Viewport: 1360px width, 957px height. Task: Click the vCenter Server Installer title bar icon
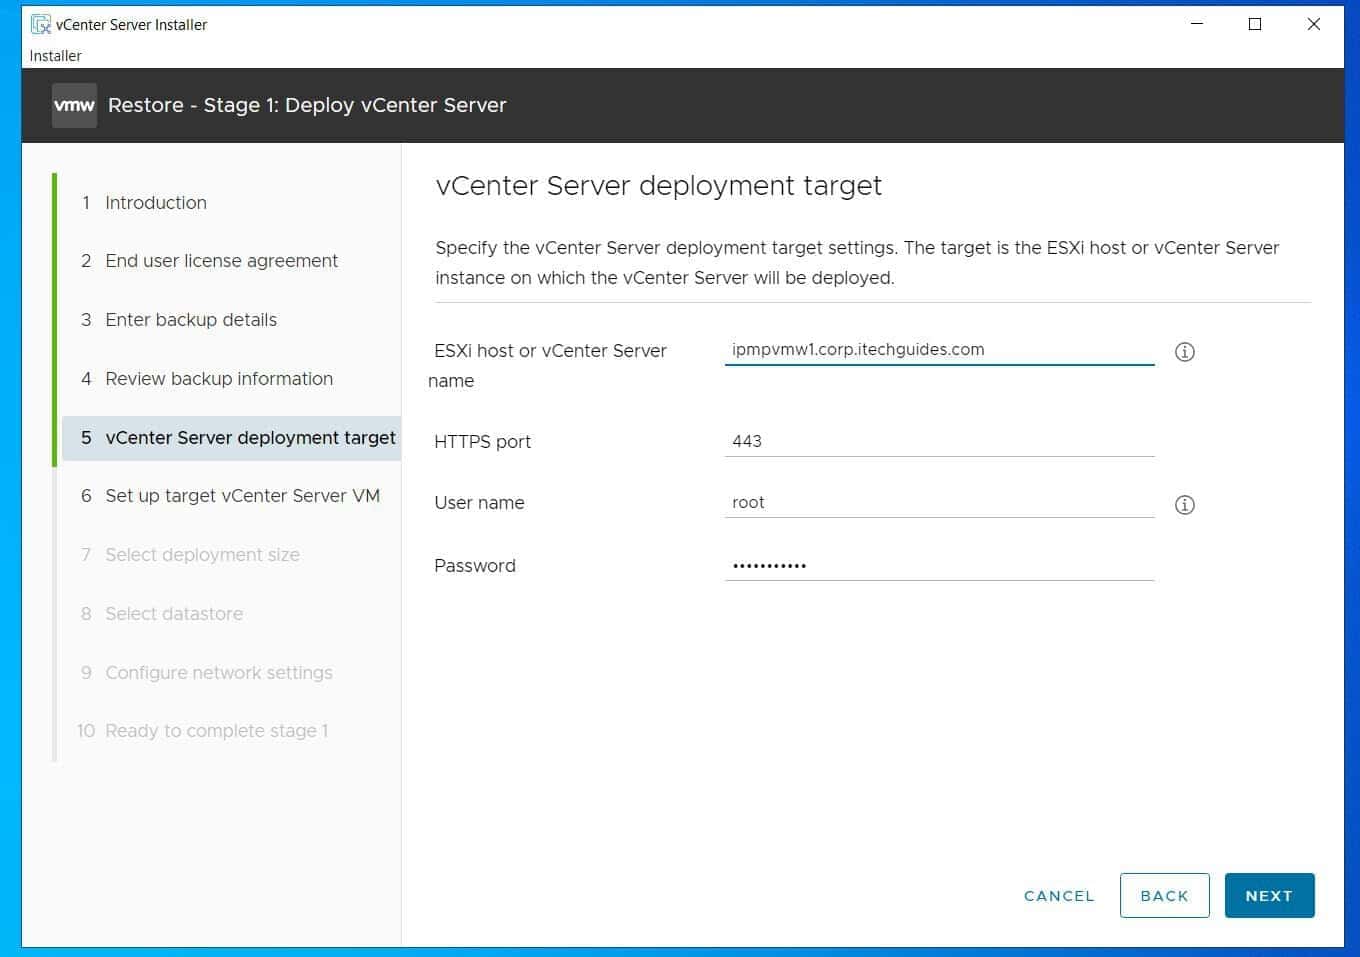(41, 24)
